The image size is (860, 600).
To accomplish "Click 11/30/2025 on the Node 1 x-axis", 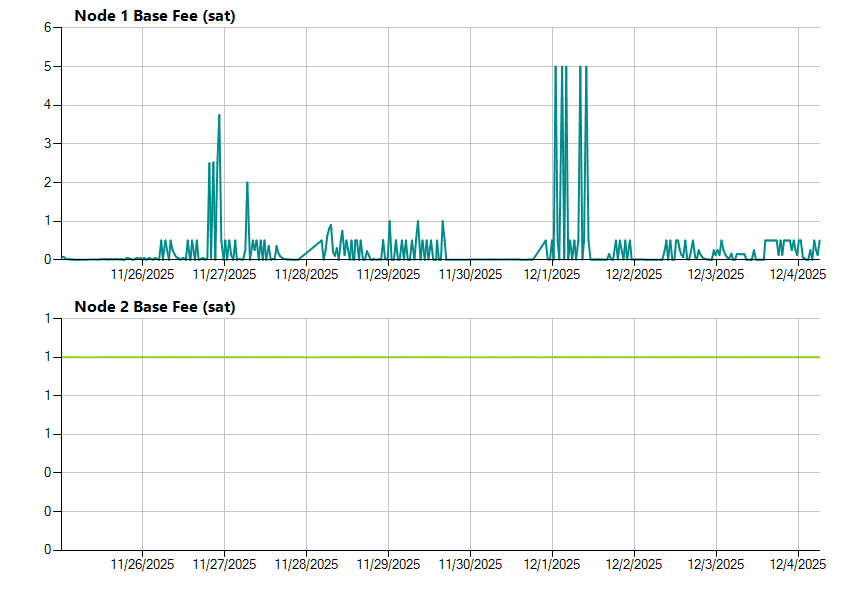I will pyautogui.click(x=470, y=274).
